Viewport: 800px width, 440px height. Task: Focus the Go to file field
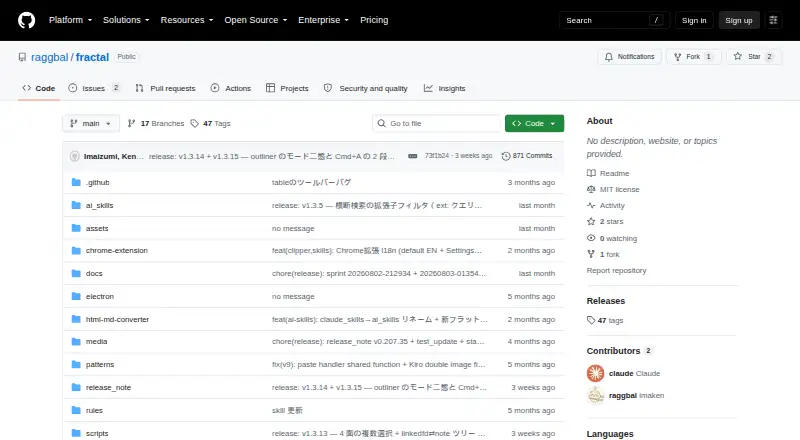[437, 124]
